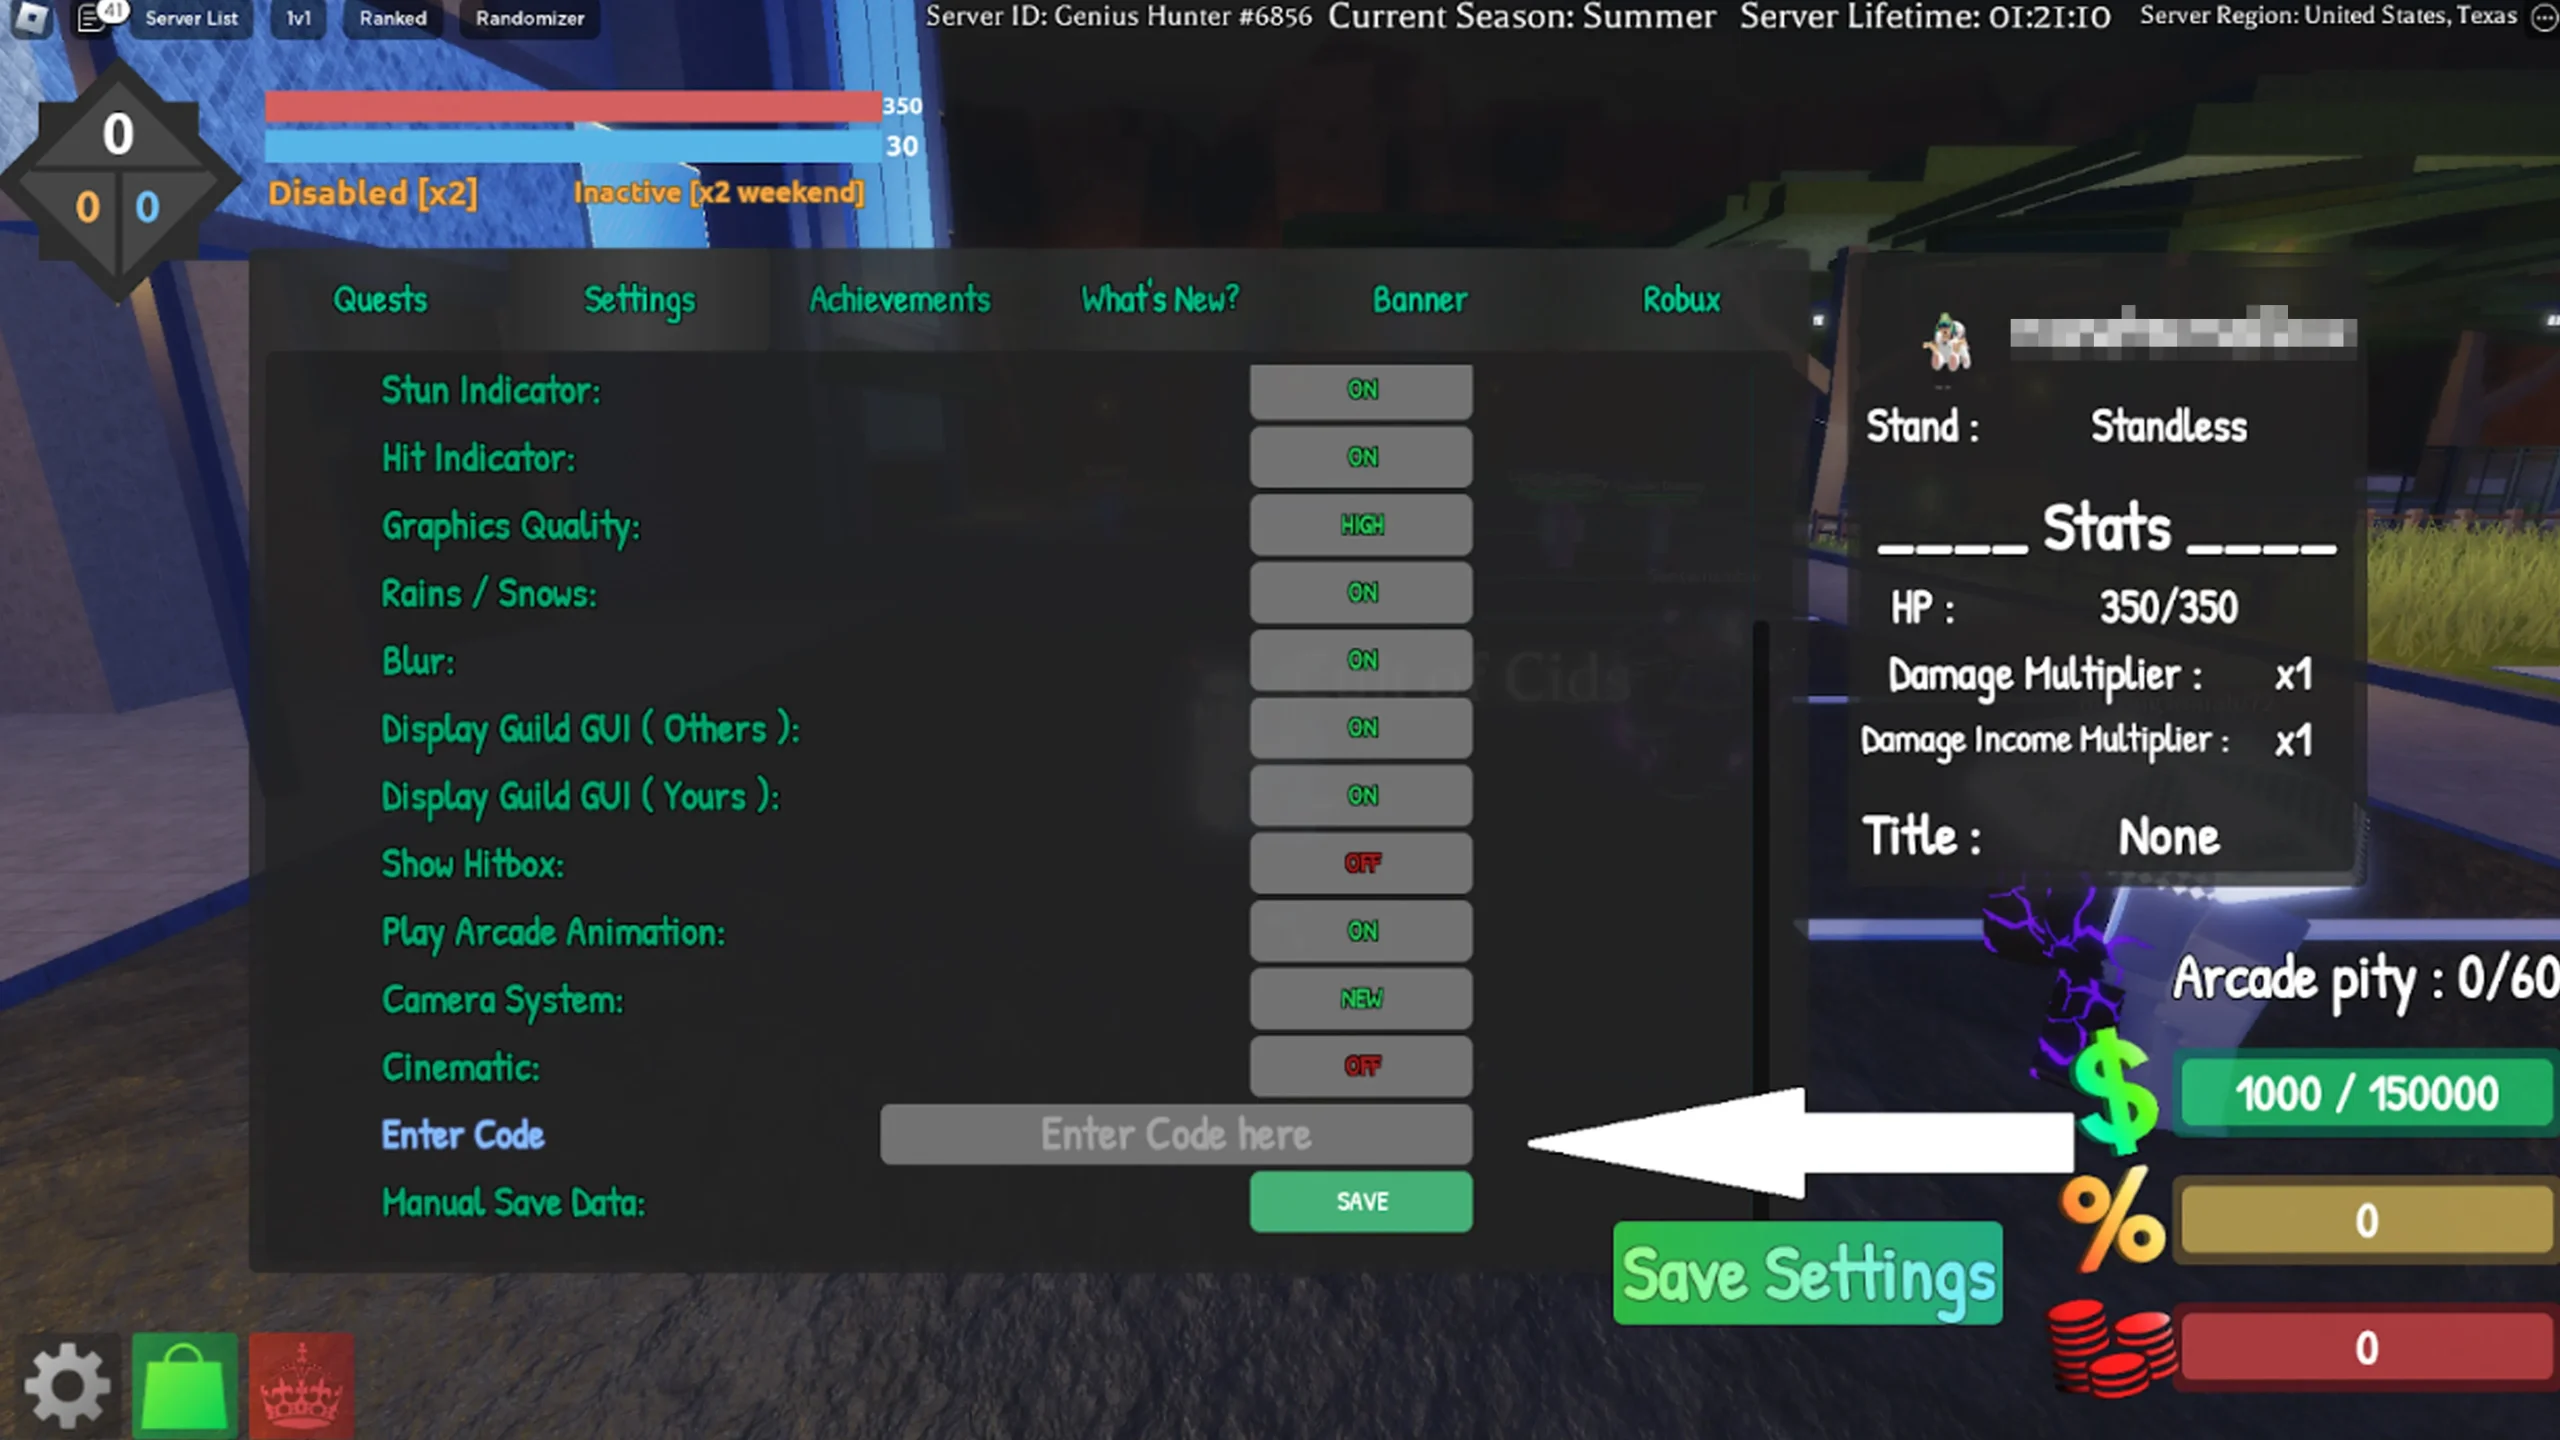Switch Camera System to NEW mode
Screen dimensions: 2560x1440
tap(1361, 999)
